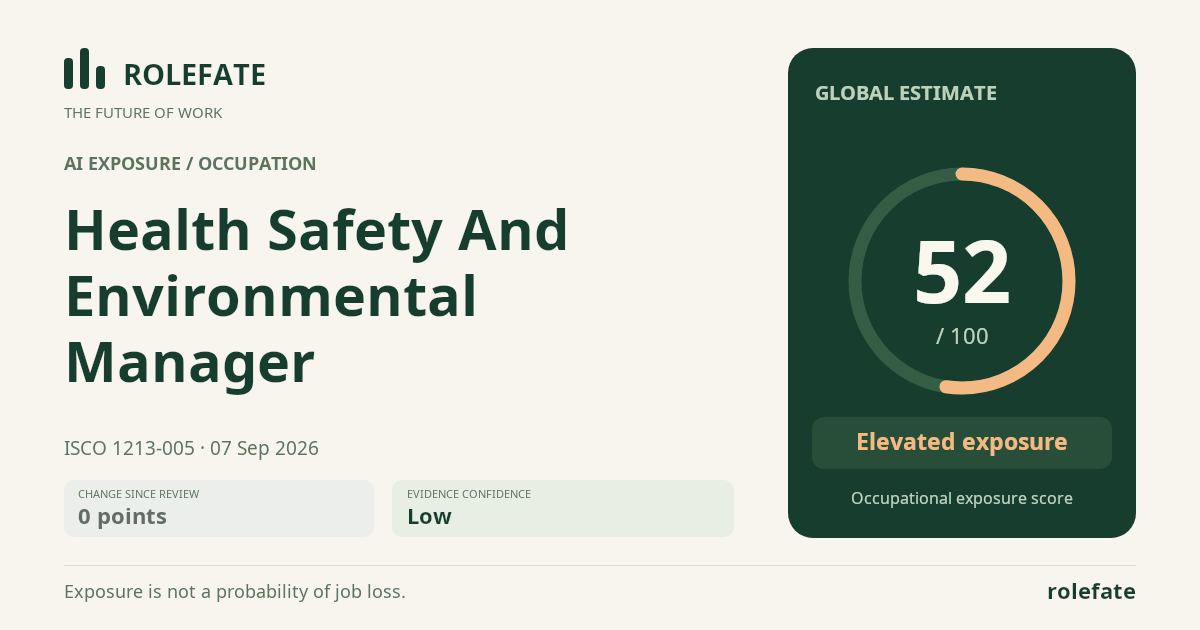
Task: Click the 'Low' confidence value
Action: click(x=429, y=517)
